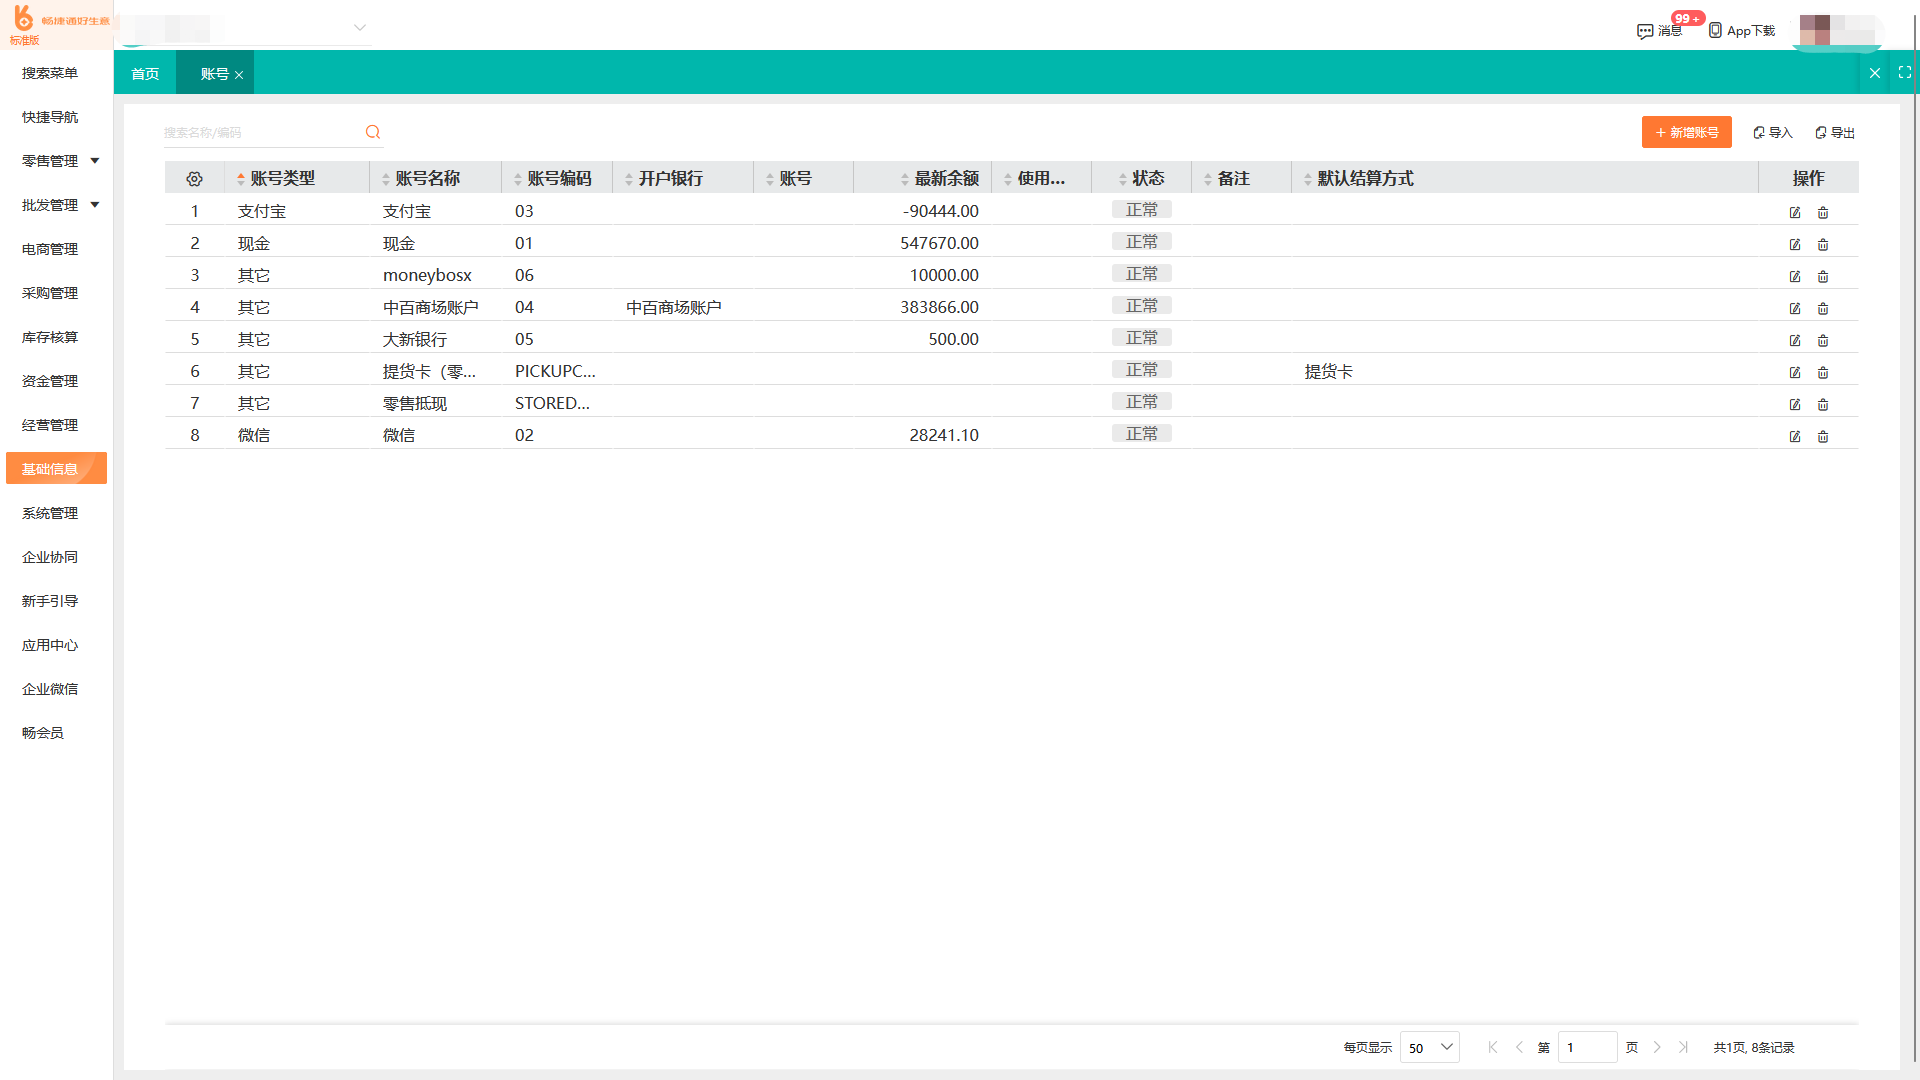Viewport: 1920px width, 1080px height.
Task: Click the search magnifier icon
Action: coord(373,131)
